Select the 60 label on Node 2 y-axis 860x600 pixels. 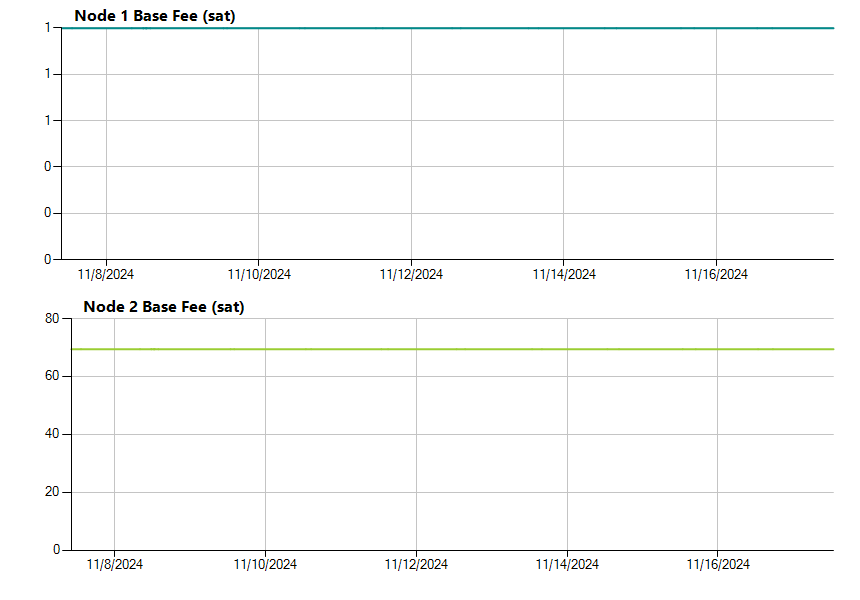52,376
